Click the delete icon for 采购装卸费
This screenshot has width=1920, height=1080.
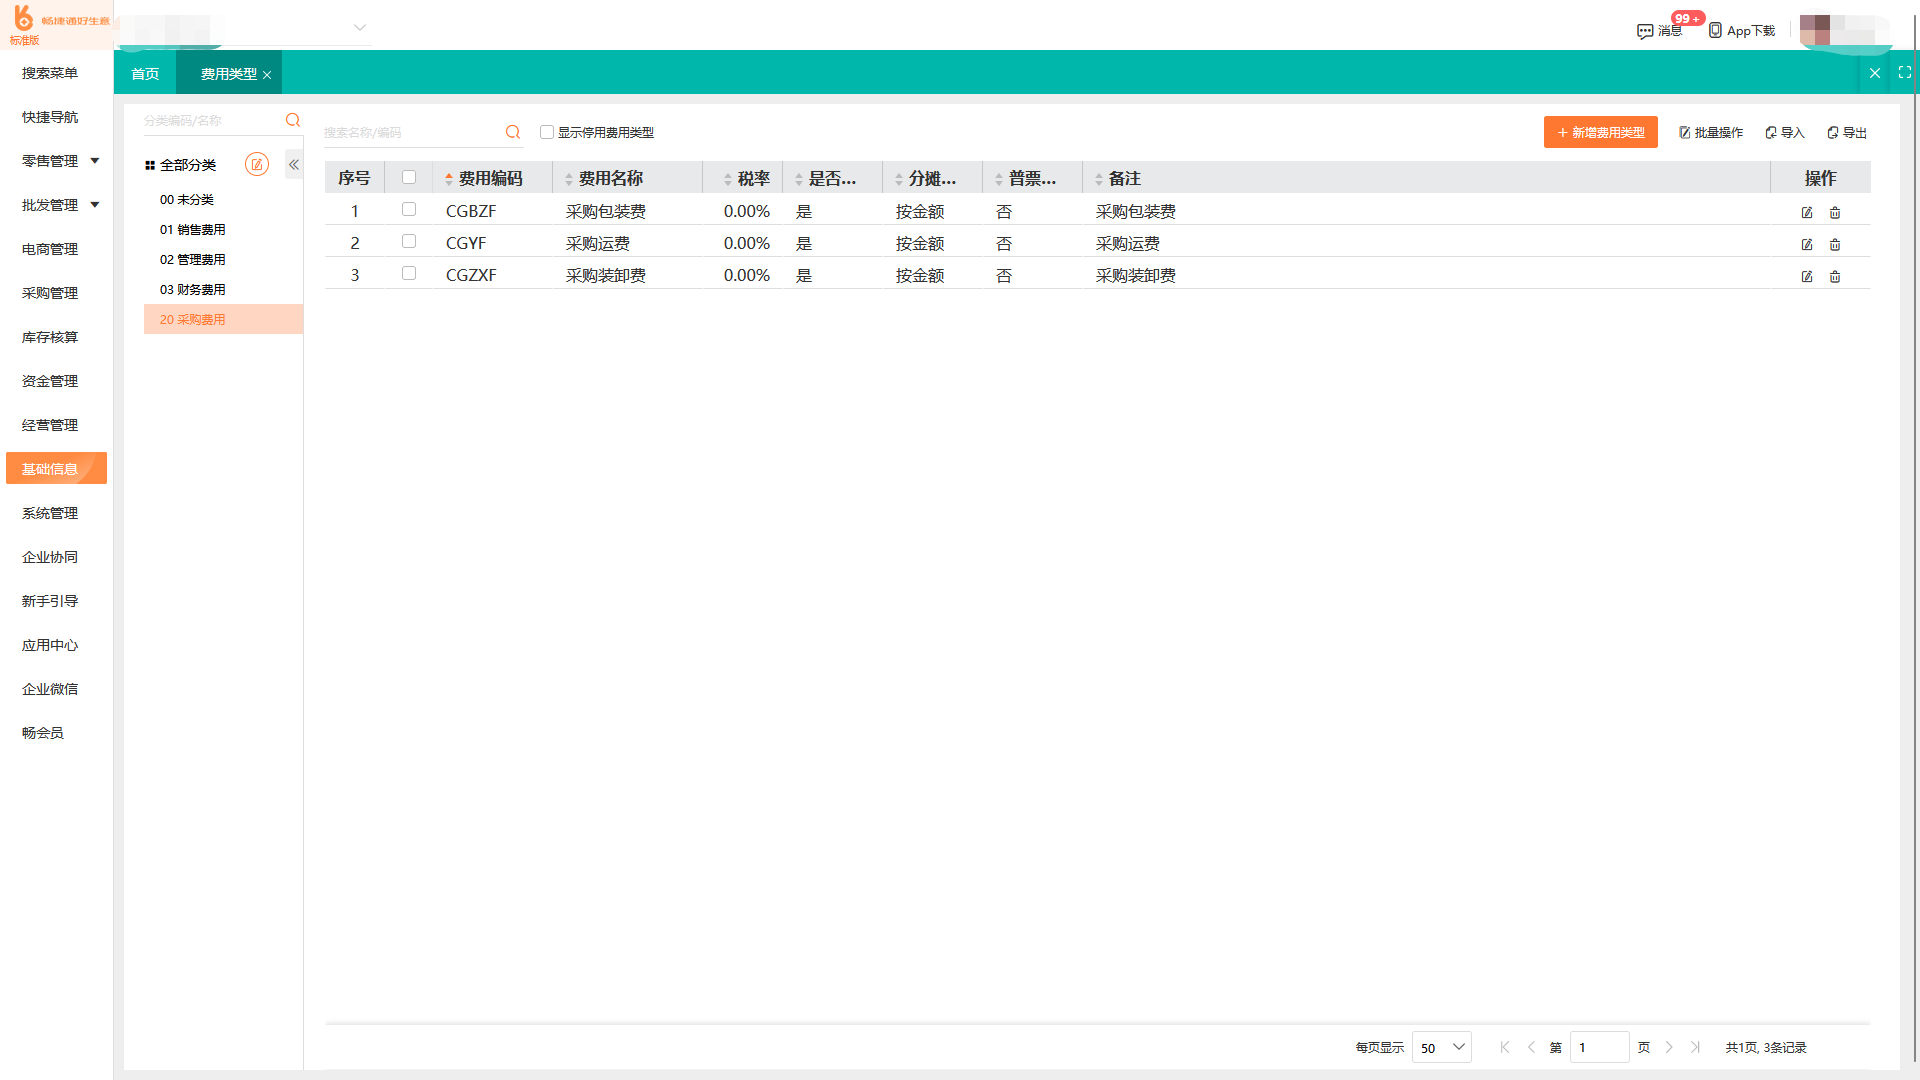1834,274
